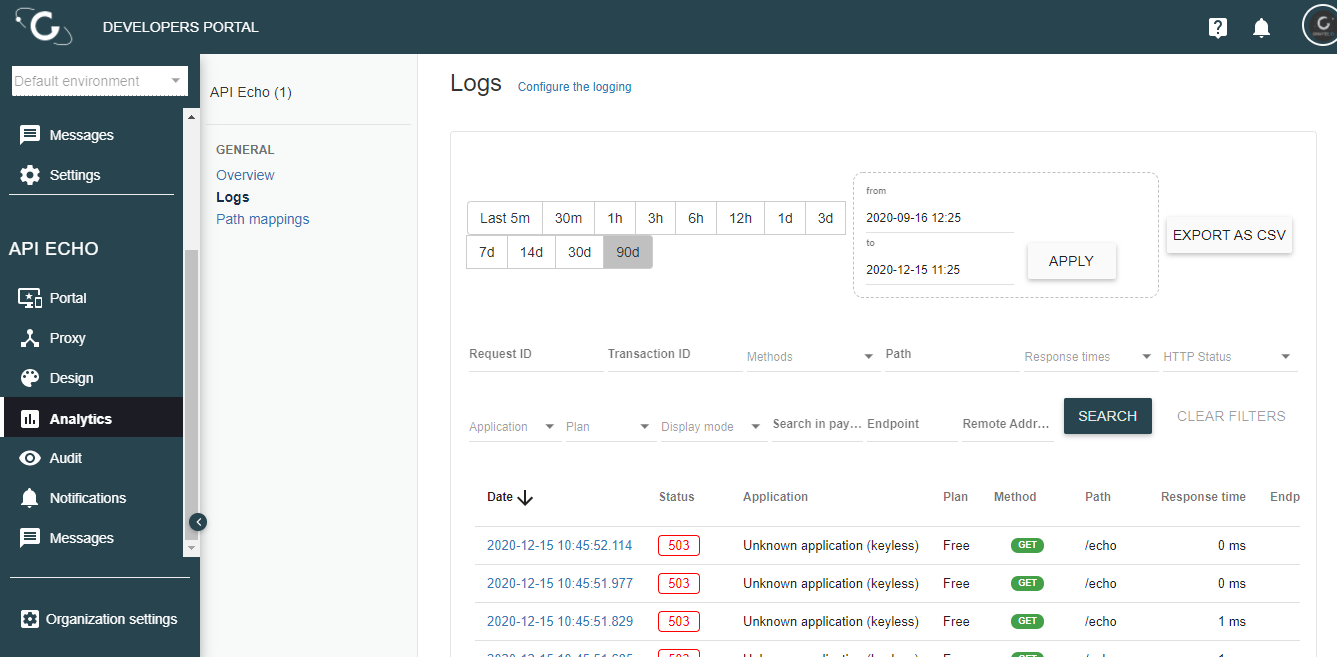Toggle the Date sort order arrow
1337x657 pixels.
(x=526, y=497)
